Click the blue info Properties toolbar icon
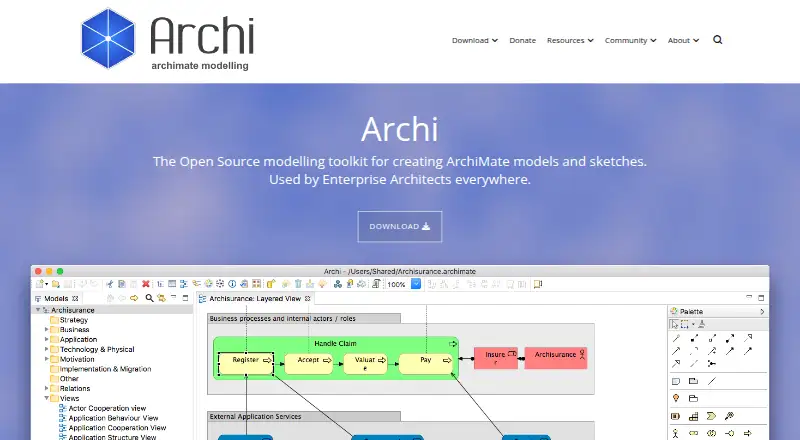Viewport: 800px width, 440px height. point(232,284)
